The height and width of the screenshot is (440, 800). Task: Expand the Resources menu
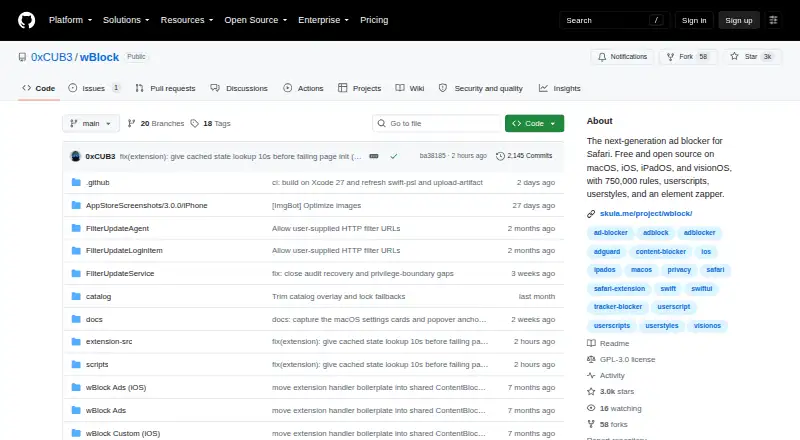(187, 20)
